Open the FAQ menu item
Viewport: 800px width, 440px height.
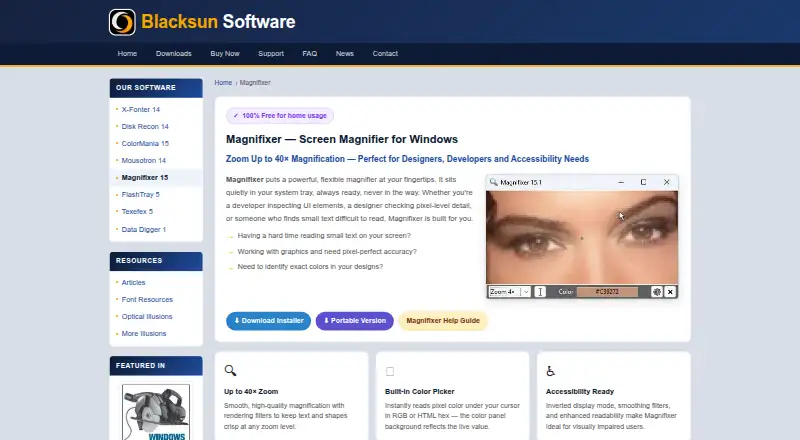click(x=310, y=54)
